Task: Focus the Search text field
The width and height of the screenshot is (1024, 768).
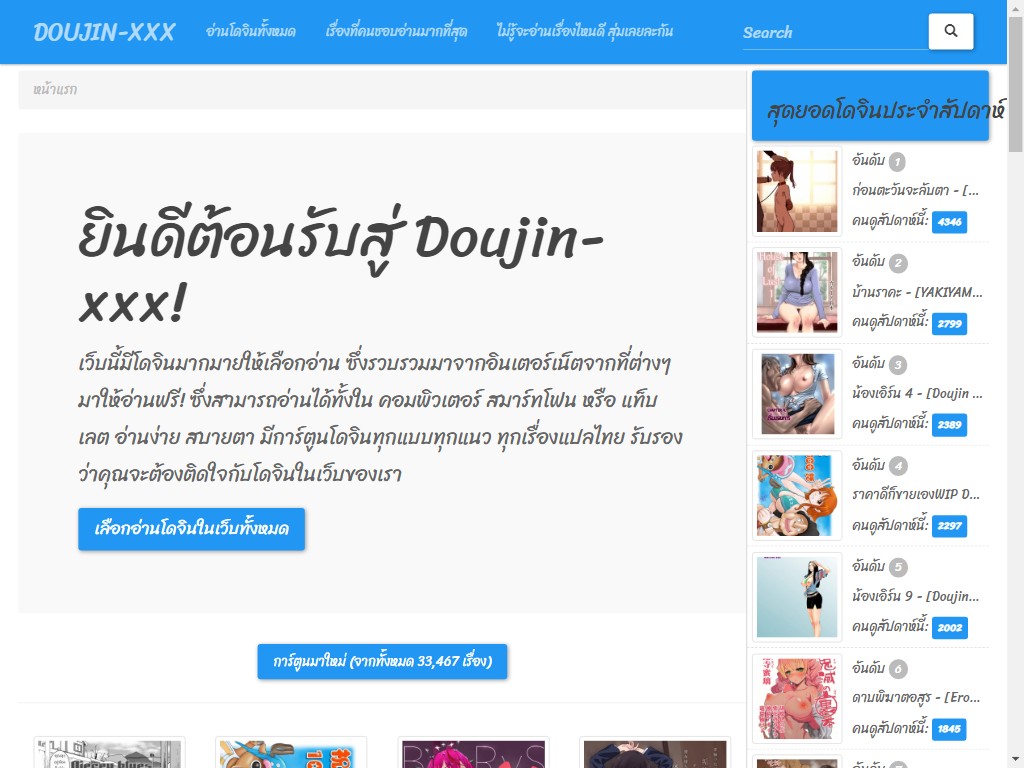Action: coord(833,32)
